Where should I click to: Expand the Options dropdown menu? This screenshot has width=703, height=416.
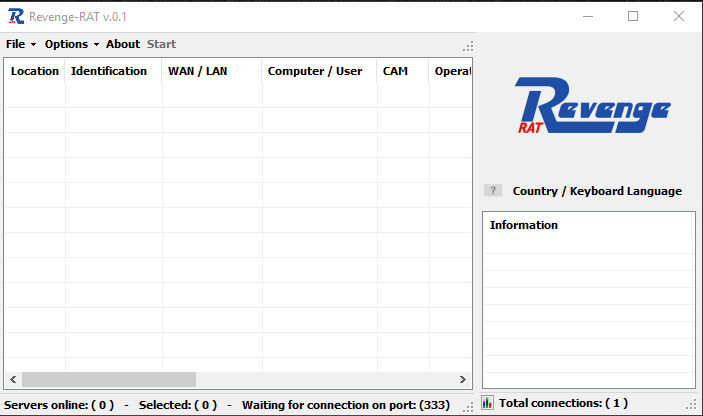[71, 44]
